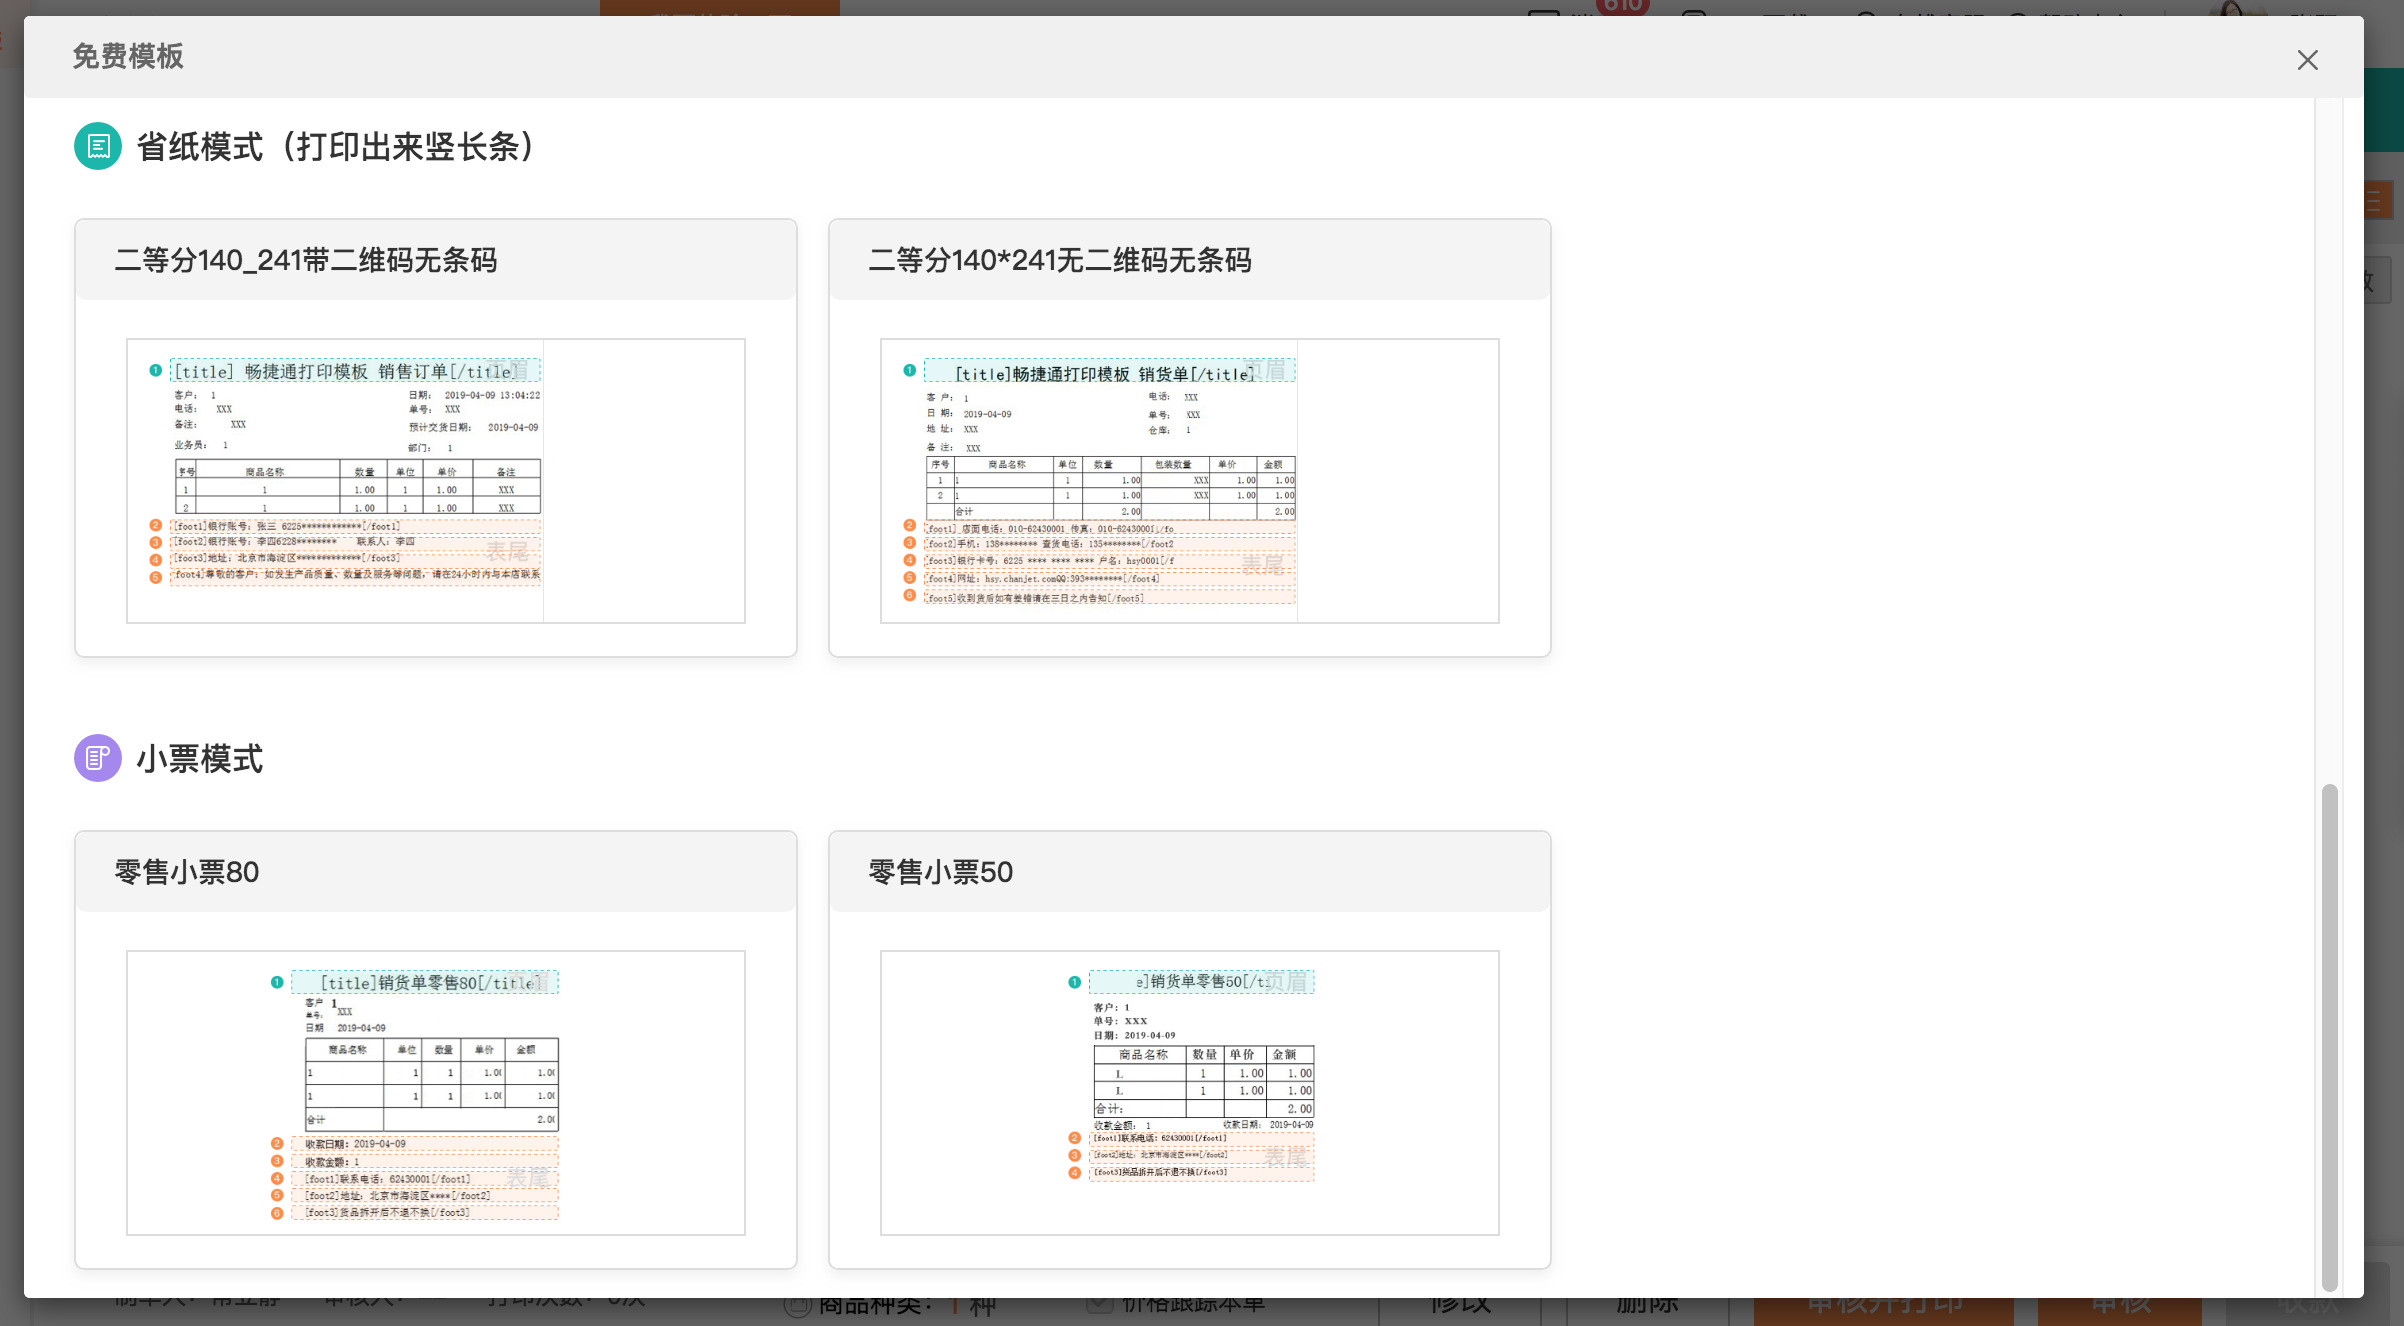This screenshot has width=2404, height=1326.
Task: Close the 免费模板 dialog
Action: click(x=2308, y=60)
